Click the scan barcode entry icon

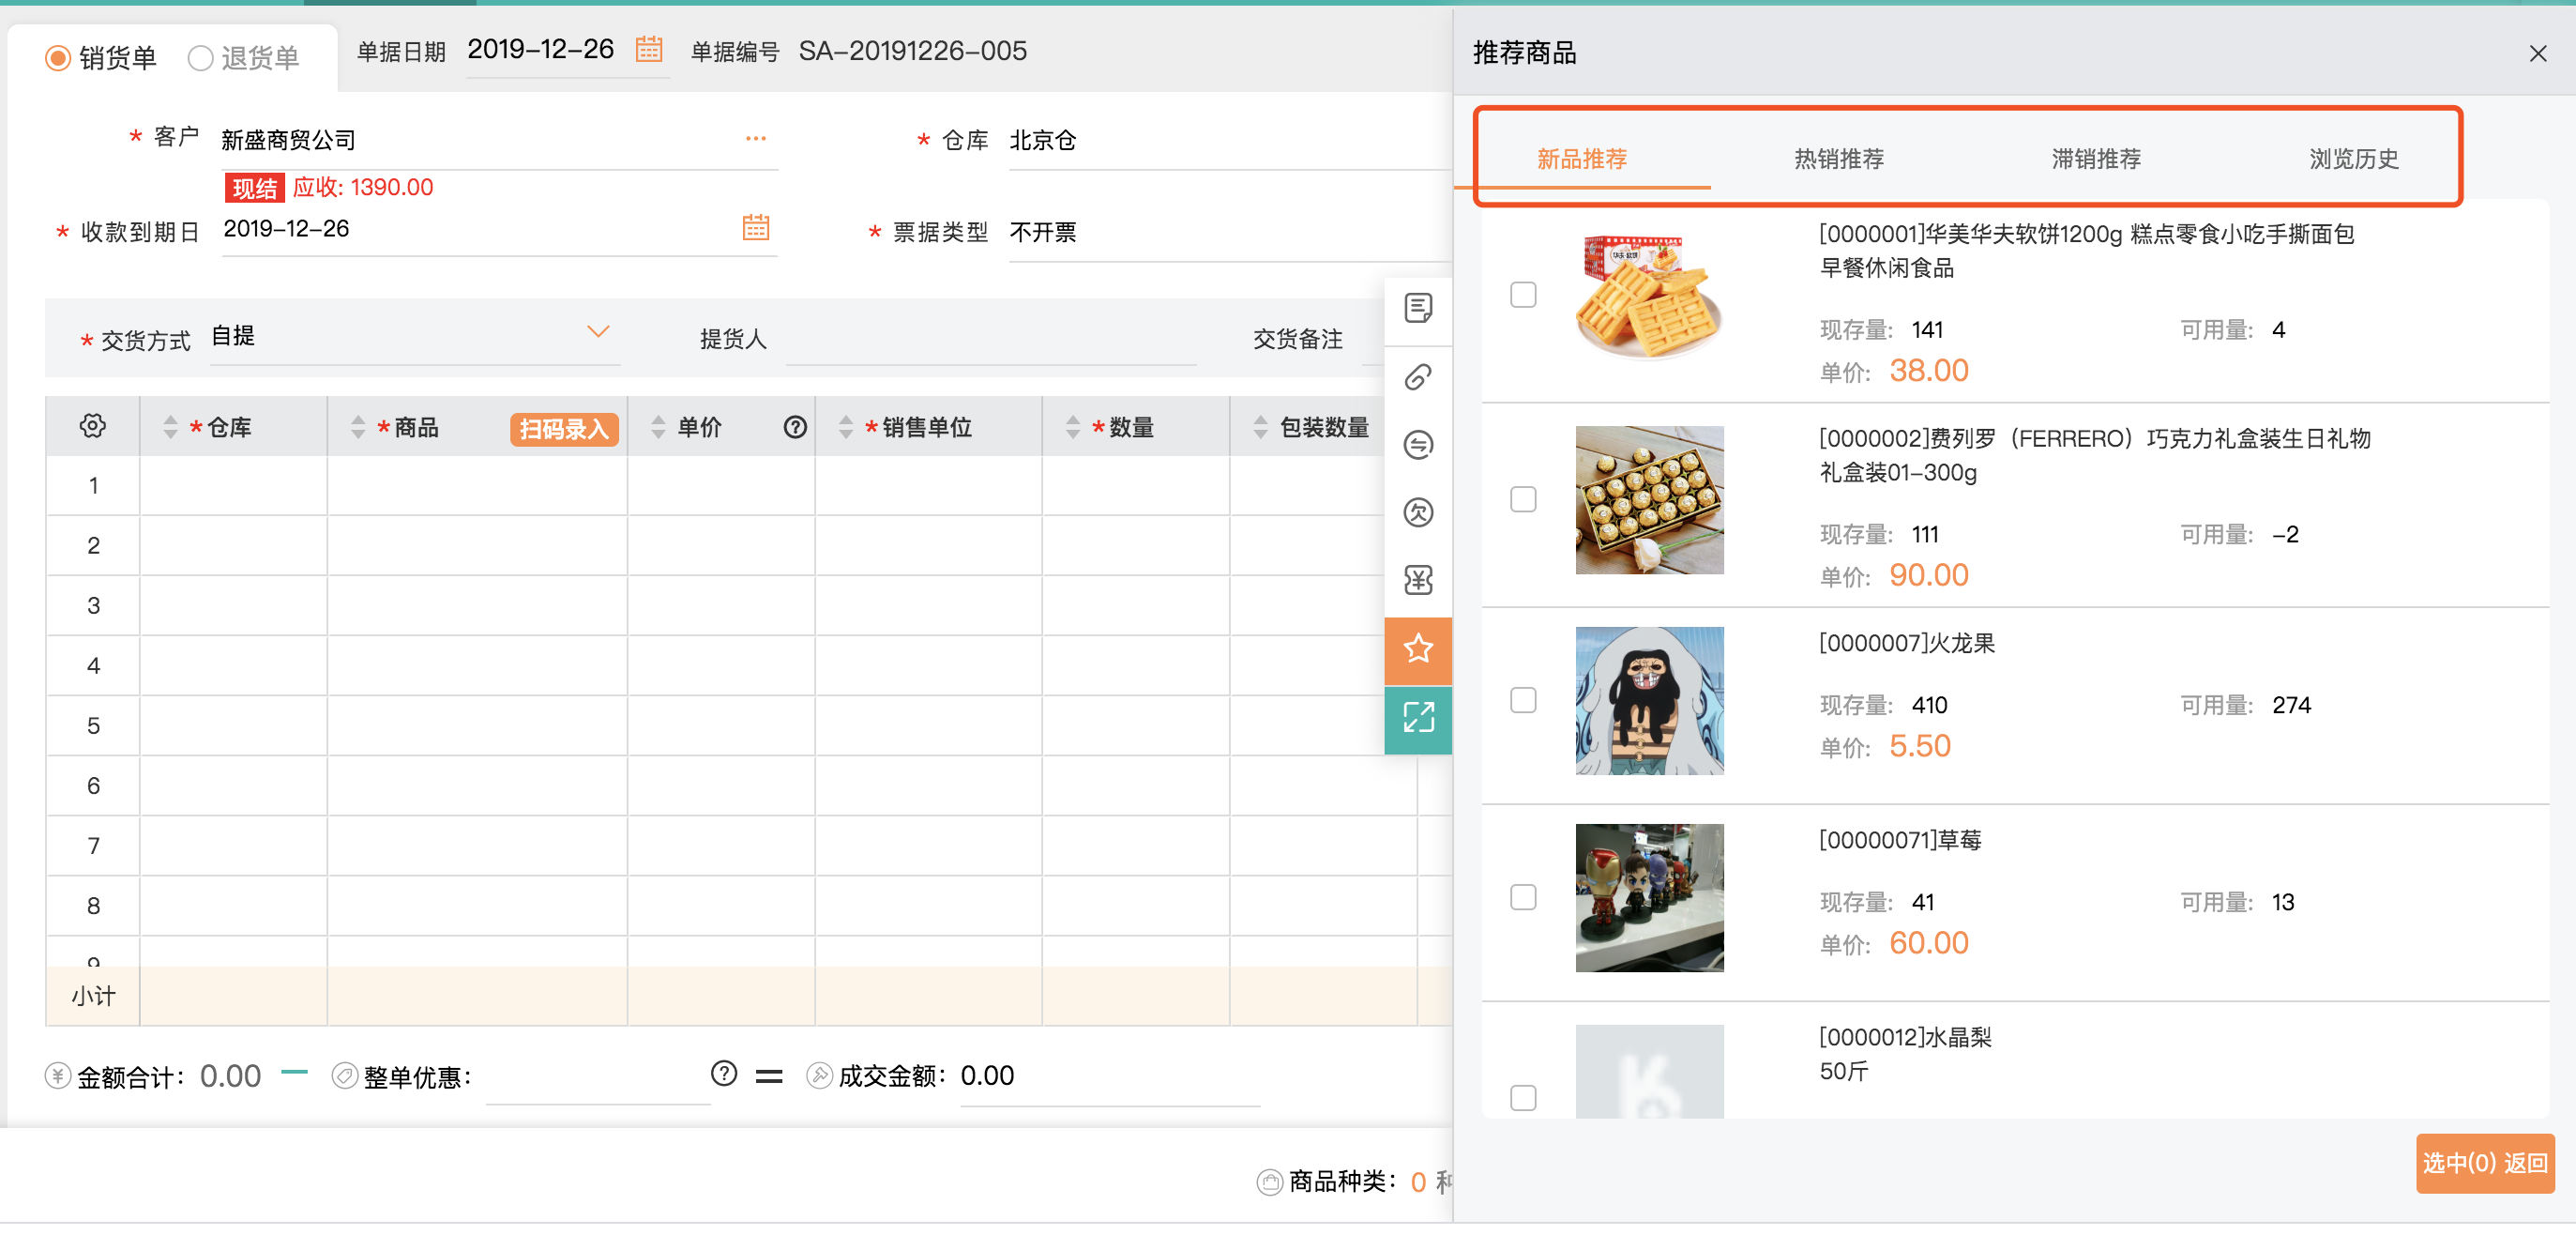[x=567, y=429]
